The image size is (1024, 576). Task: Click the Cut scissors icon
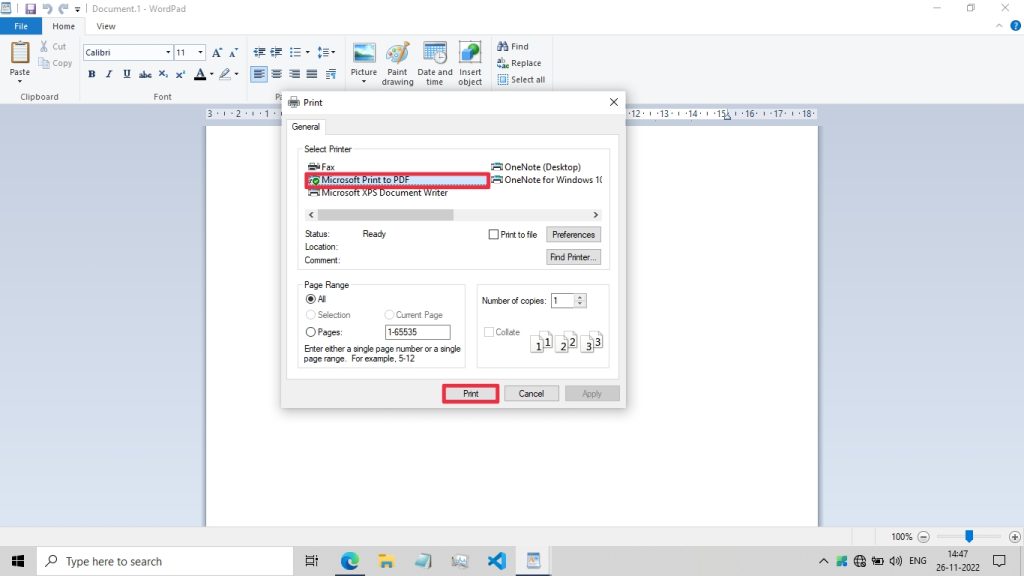(x=44, y=46)
